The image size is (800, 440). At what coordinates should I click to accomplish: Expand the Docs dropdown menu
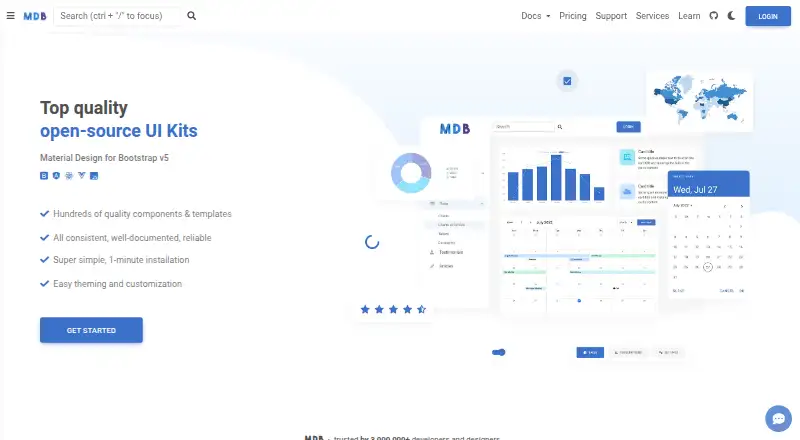[x=535, y=16]
